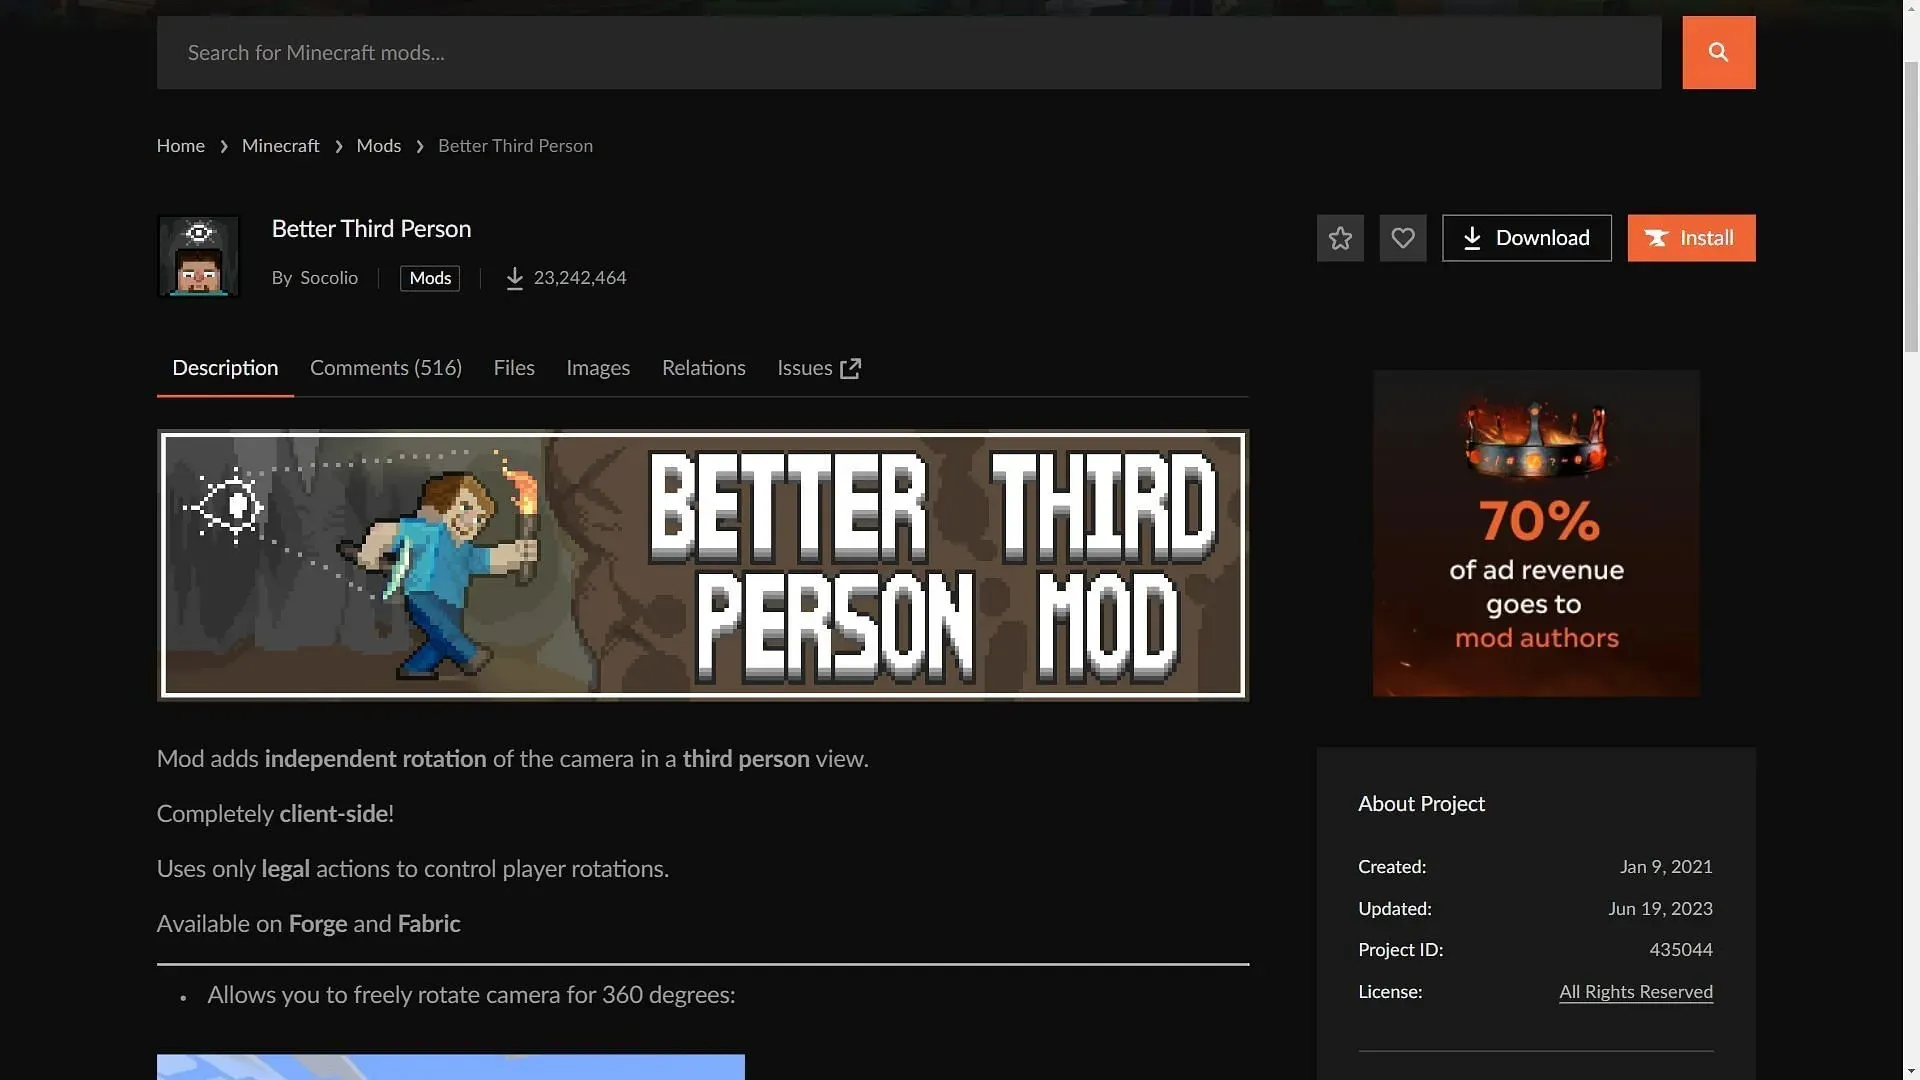Click the Download icon button
Viewport: 1920px width, 1080px height.
point(1472,237)
